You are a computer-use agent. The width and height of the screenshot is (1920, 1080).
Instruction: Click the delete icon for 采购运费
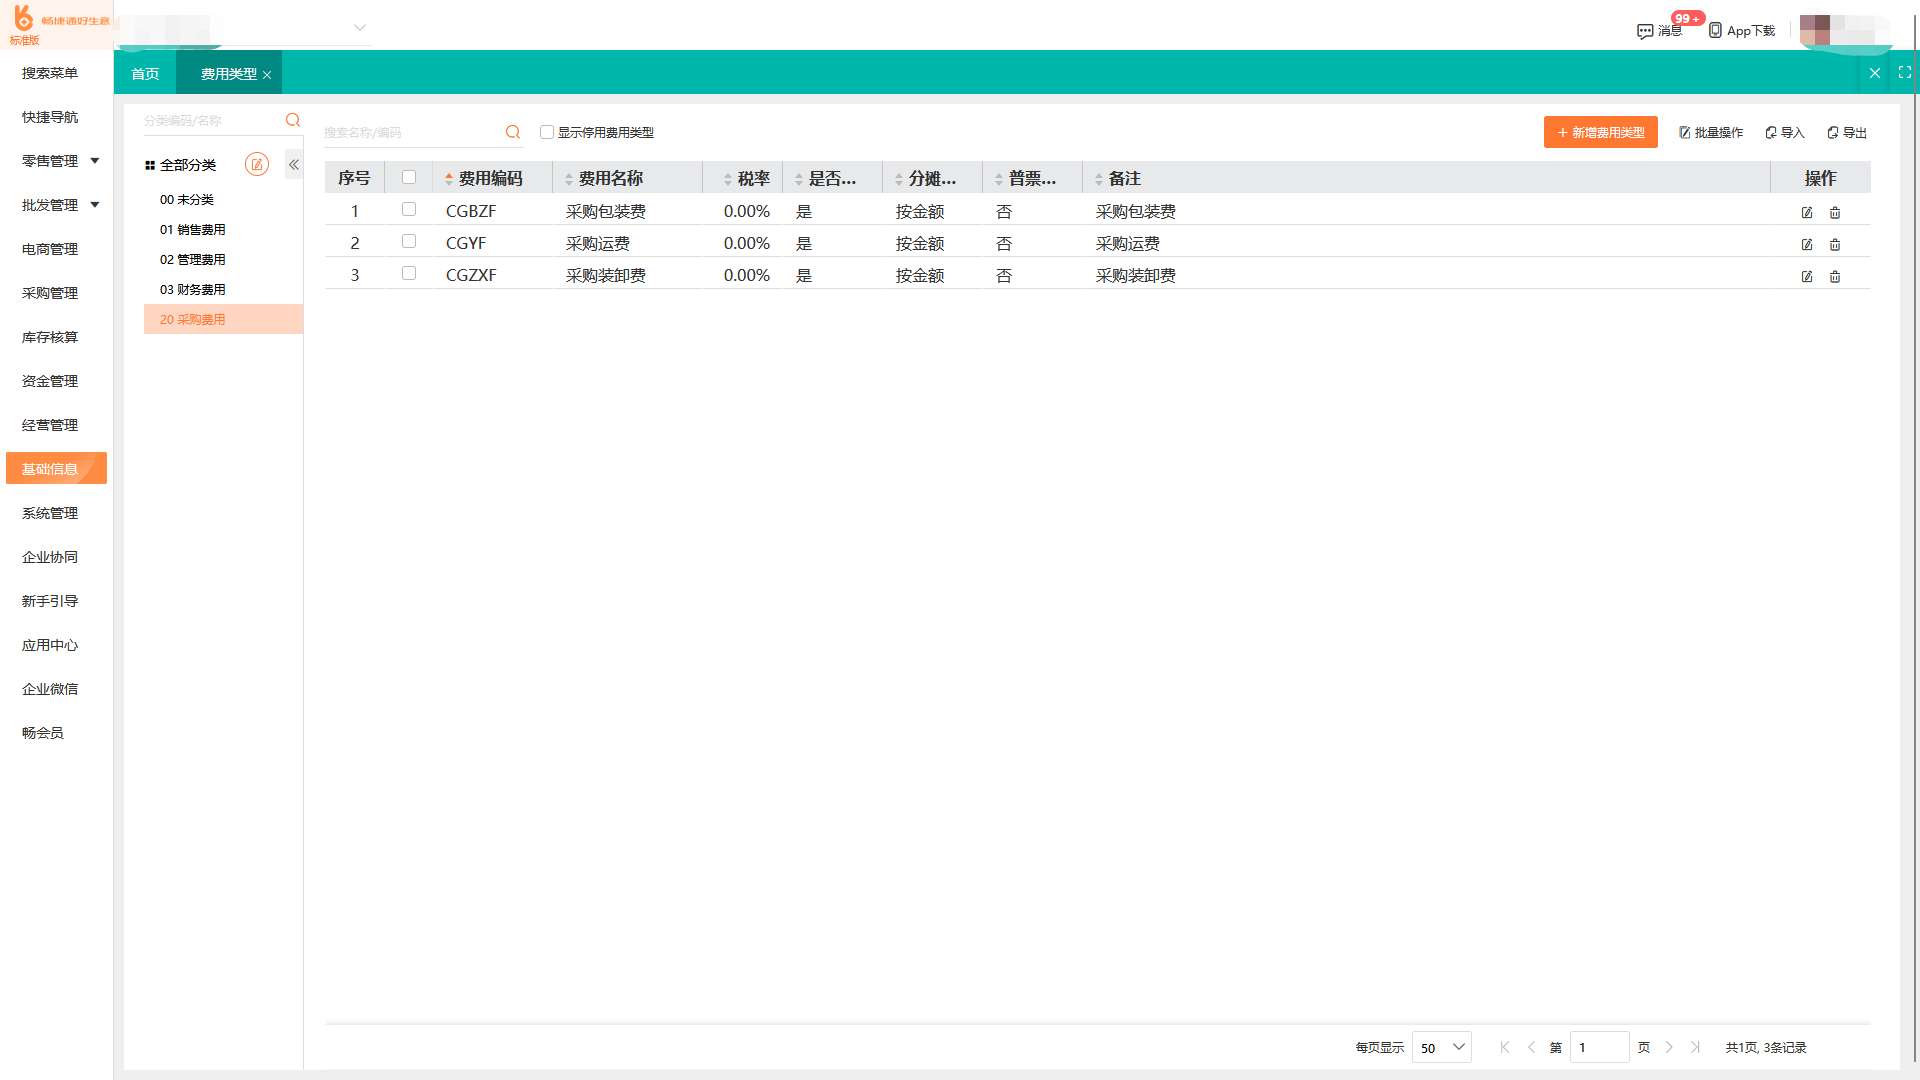[x=1836, y=243]
